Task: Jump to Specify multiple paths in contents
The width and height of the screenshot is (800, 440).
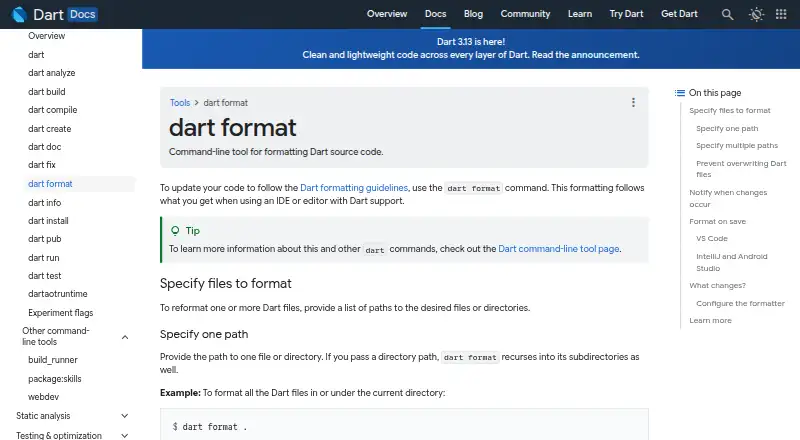Action: [737, 145]
